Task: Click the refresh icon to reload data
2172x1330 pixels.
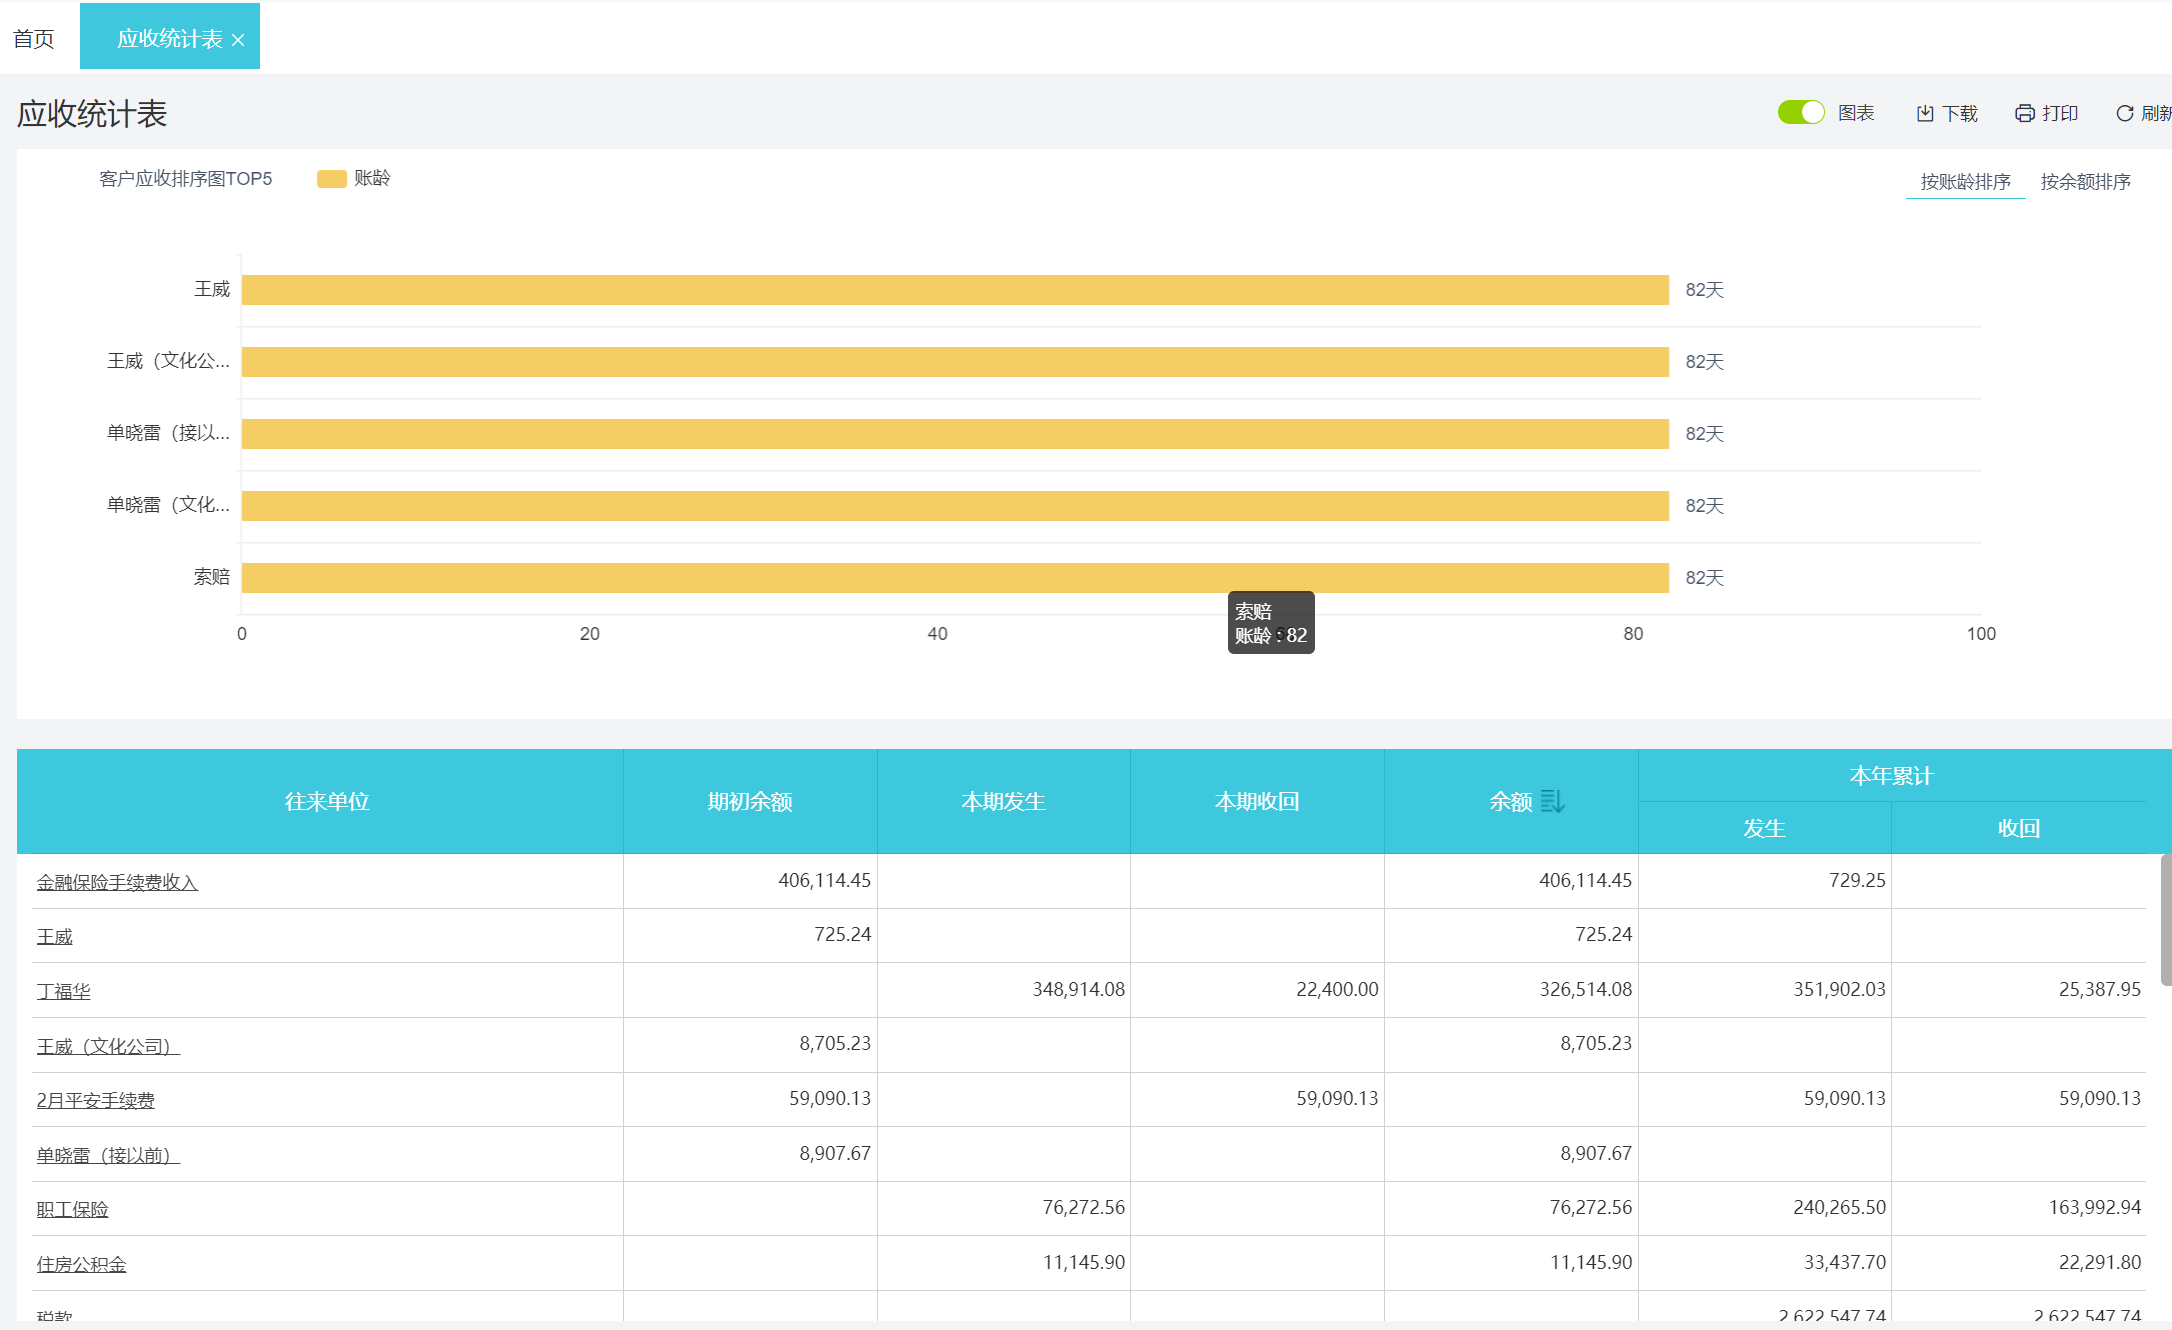Action: pyautogui.click(x=2122, y=112)
